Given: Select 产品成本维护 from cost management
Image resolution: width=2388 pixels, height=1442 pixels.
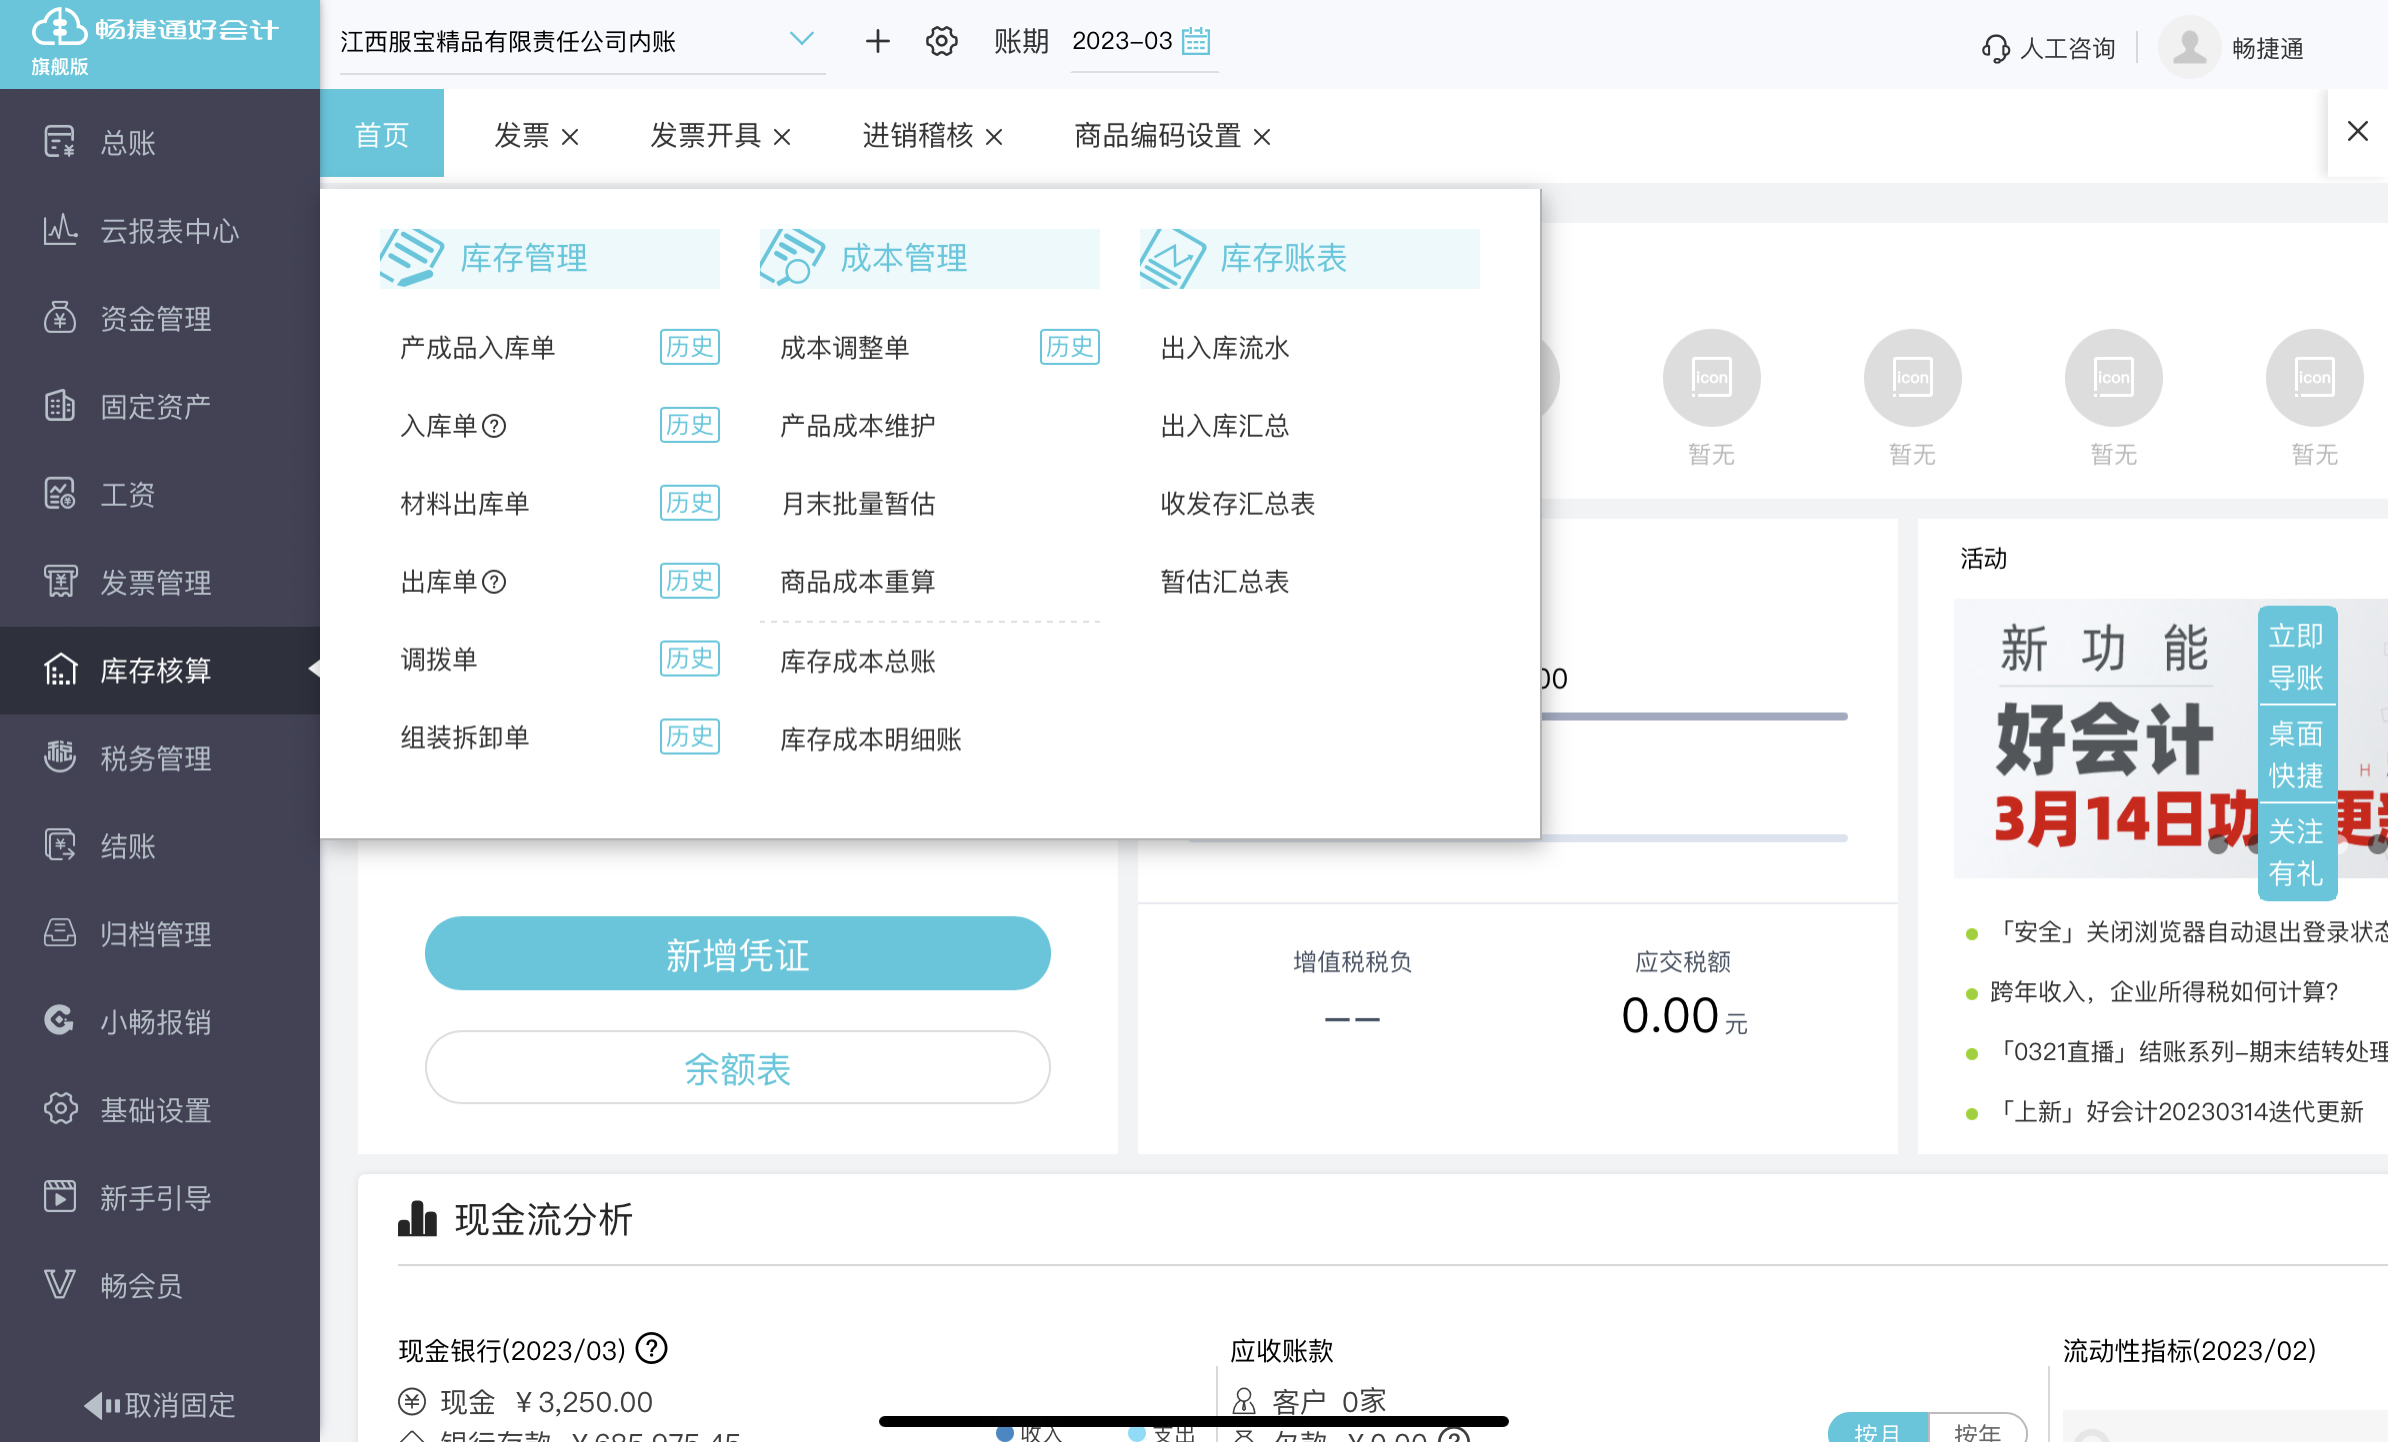Looking at the screenshot, I should click(858, 425).
